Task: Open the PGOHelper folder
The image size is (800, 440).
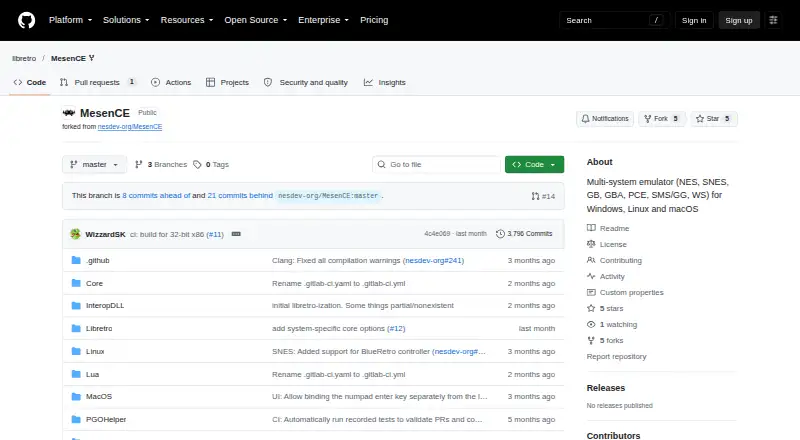Action: (x=106, y=419)
